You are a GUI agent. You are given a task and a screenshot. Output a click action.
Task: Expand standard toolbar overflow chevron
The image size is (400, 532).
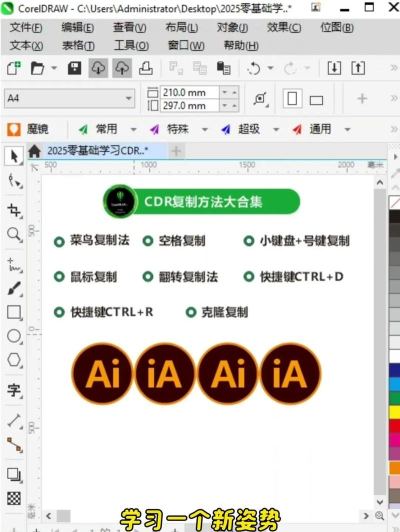pyautogui.click(x=394, y=68)
